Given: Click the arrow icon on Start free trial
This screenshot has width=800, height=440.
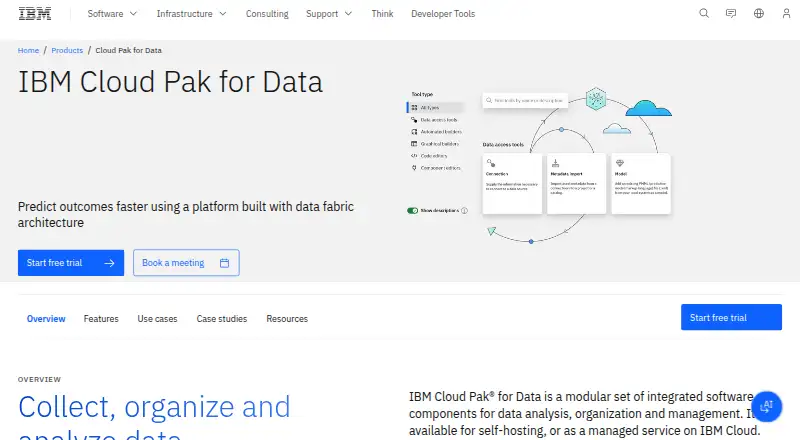Looking at the screenshot, I should tap(109, 263).
